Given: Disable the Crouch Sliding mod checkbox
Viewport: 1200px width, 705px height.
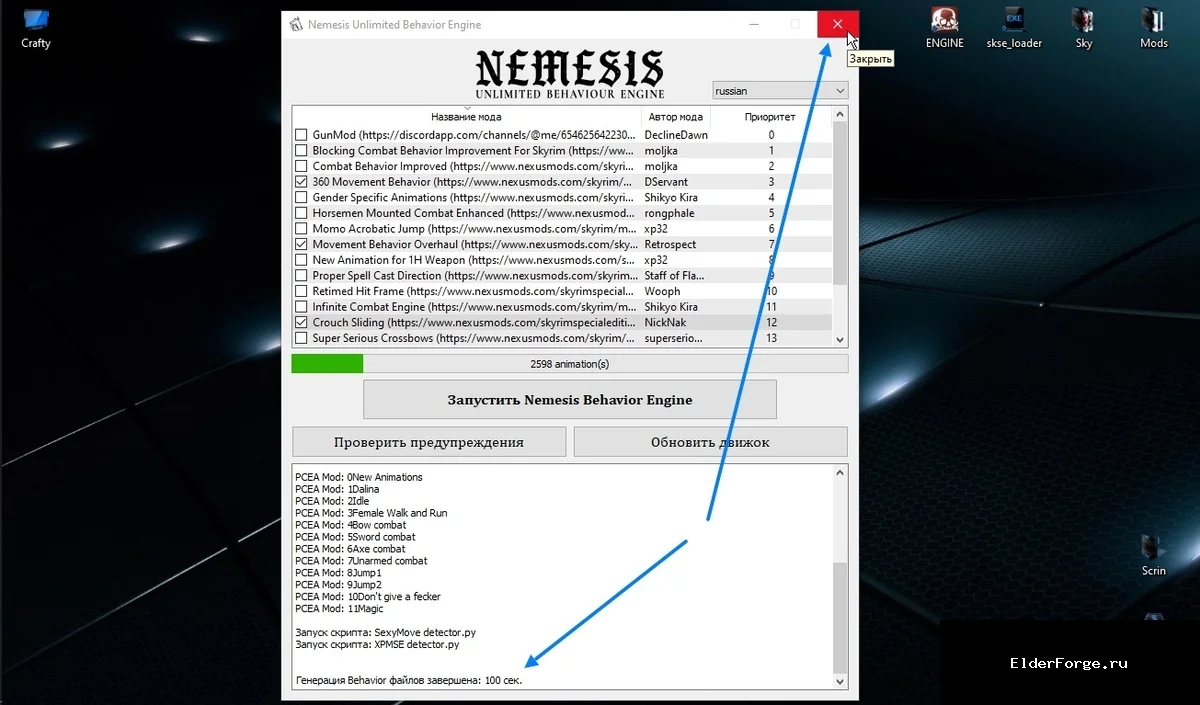Looking at the screenshot, I should [302, 323].
